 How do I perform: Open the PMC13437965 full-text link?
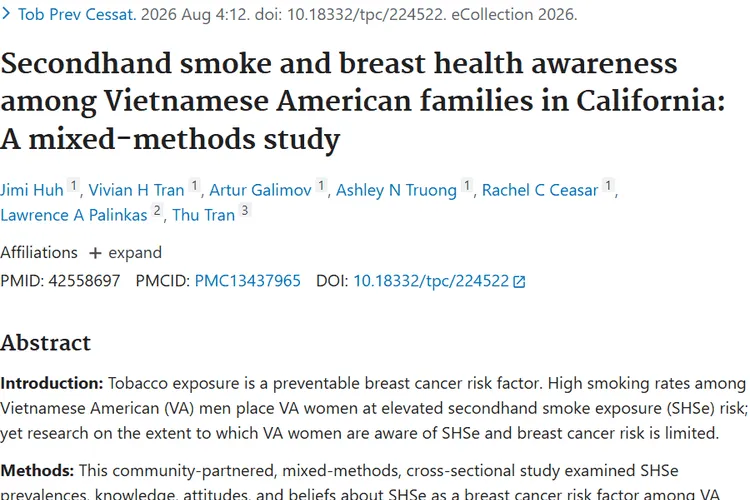coord(248,280)
